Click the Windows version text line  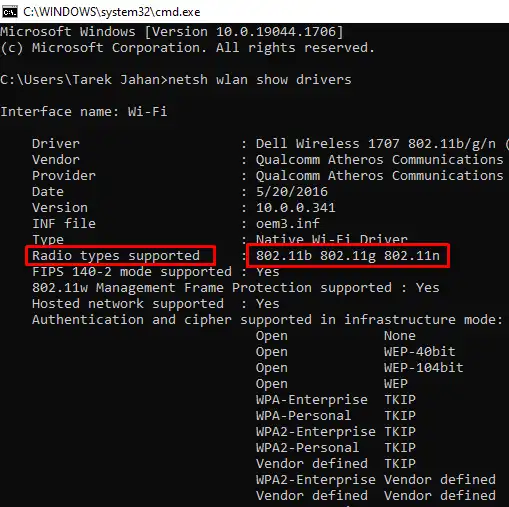click(172, 32)
